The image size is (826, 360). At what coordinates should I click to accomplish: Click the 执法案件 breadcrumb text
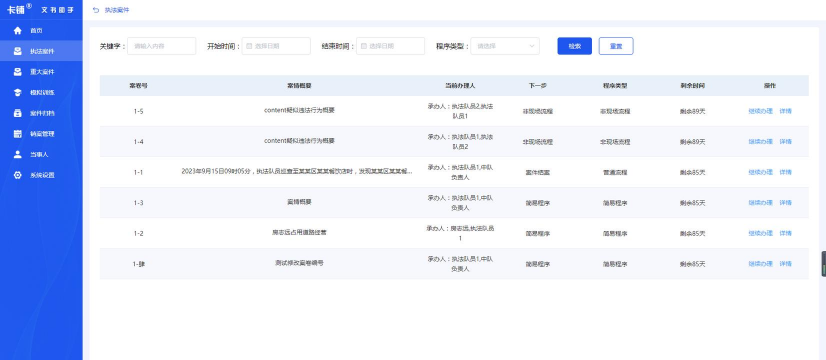tap(116, 10)
